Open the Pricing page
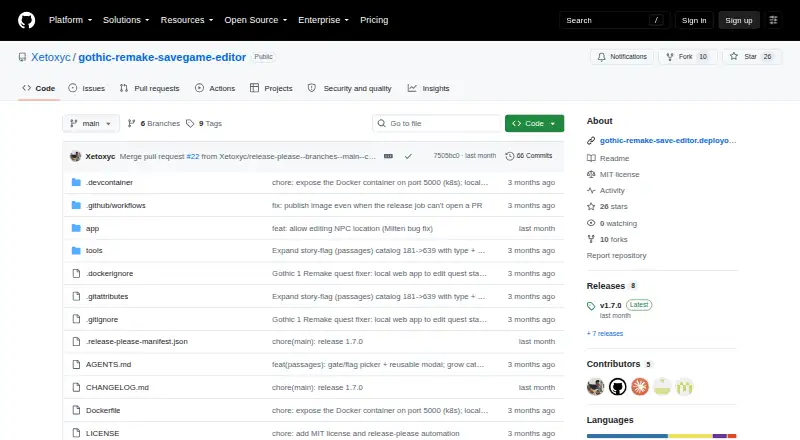800x440 pixels. coord(374,20)
